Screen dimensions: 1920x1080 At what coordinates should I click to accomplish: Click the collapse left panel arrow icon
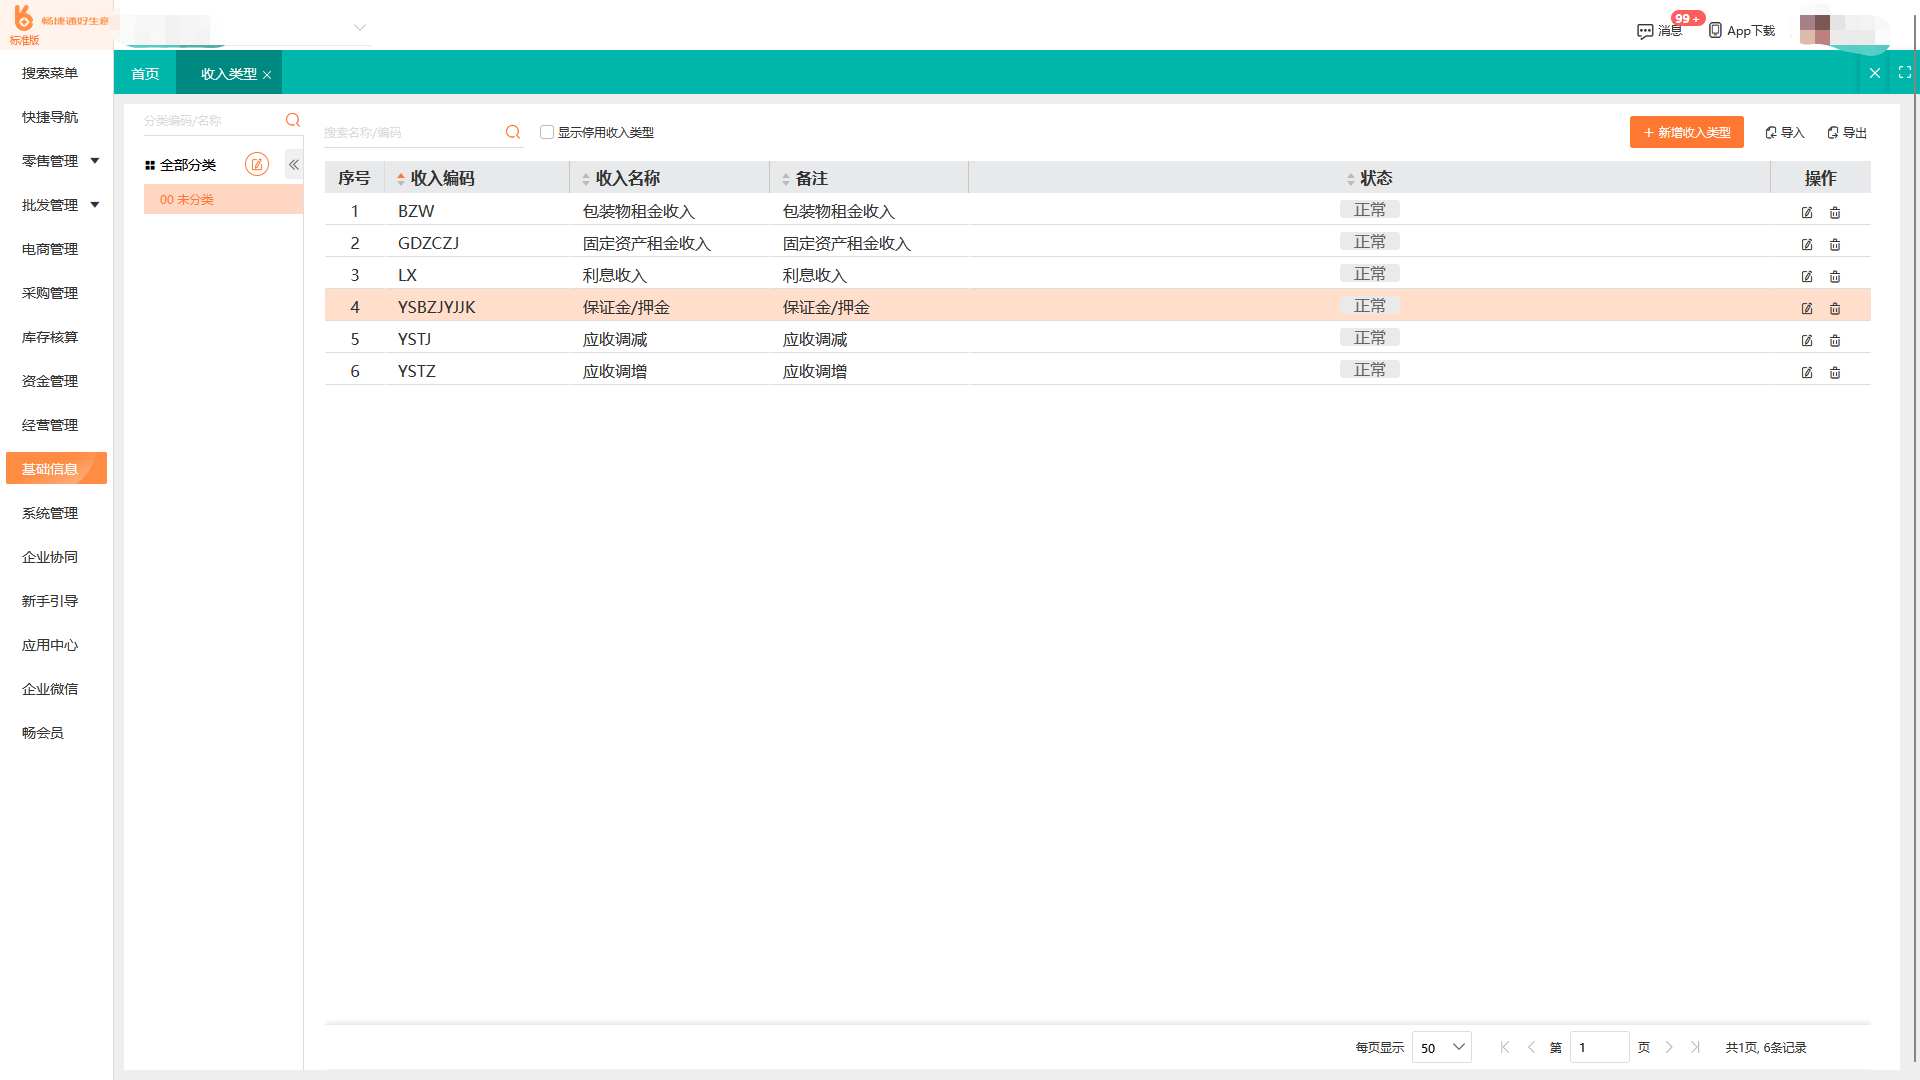coord(295,164)
